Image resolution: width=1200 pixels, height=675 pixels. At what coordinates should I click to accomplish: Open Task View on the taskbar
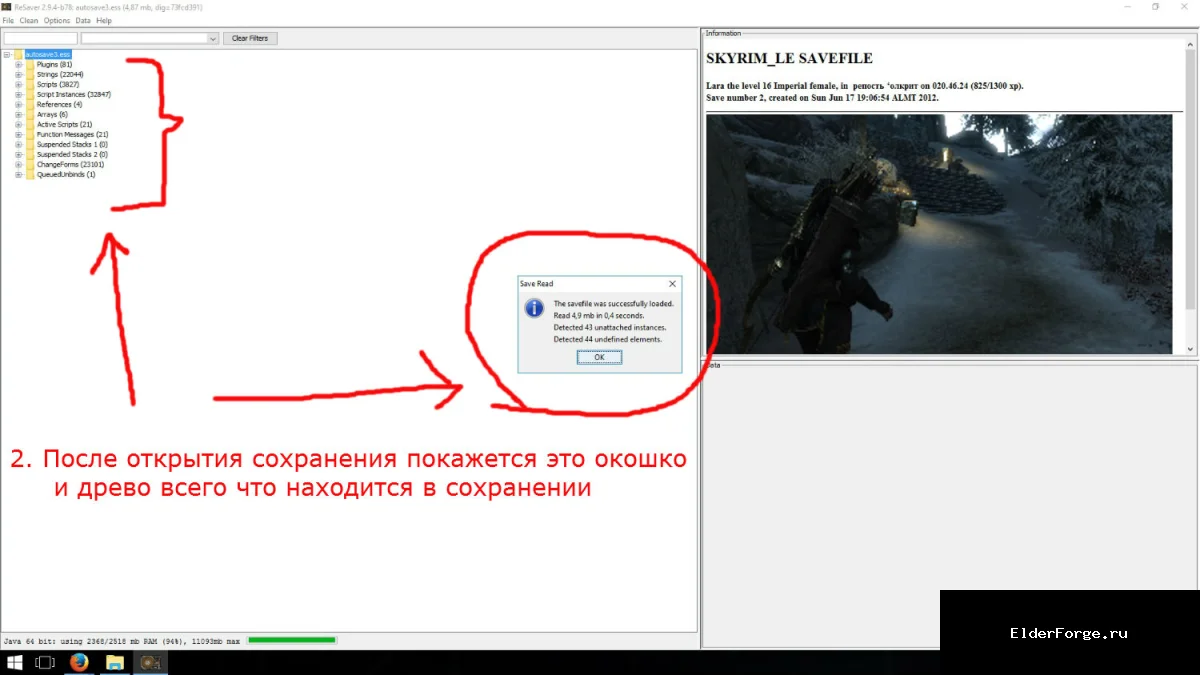[45, 662]
